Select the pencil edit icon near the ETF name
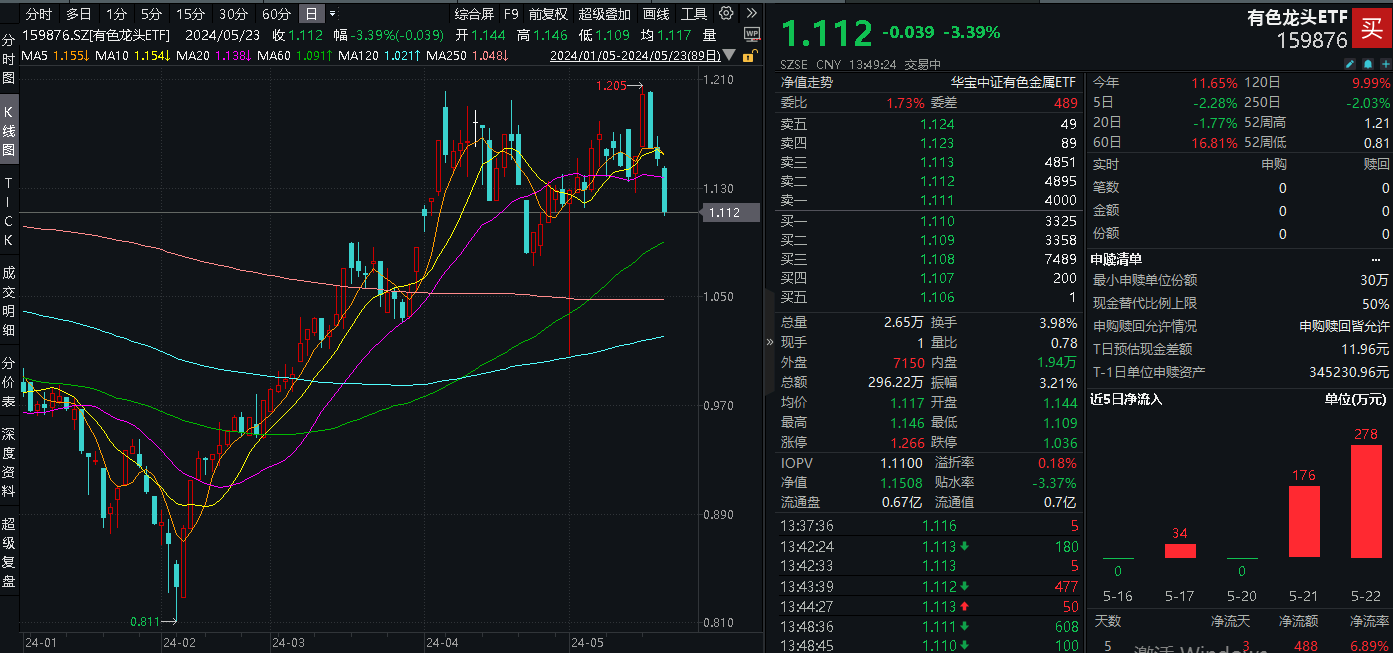The width and height of the screenshot is (1393, 653). pos(1350,64)
